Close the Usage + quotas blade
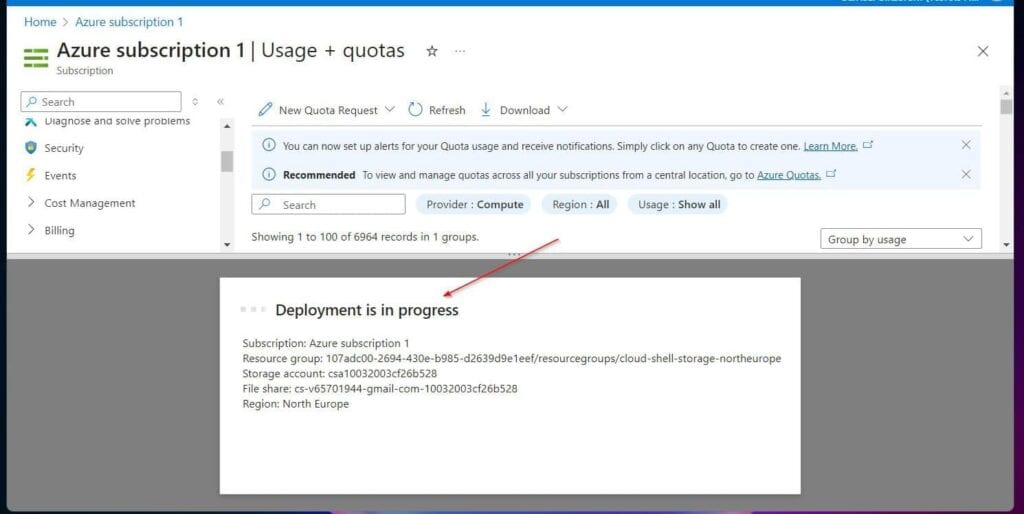 point(982,51)
